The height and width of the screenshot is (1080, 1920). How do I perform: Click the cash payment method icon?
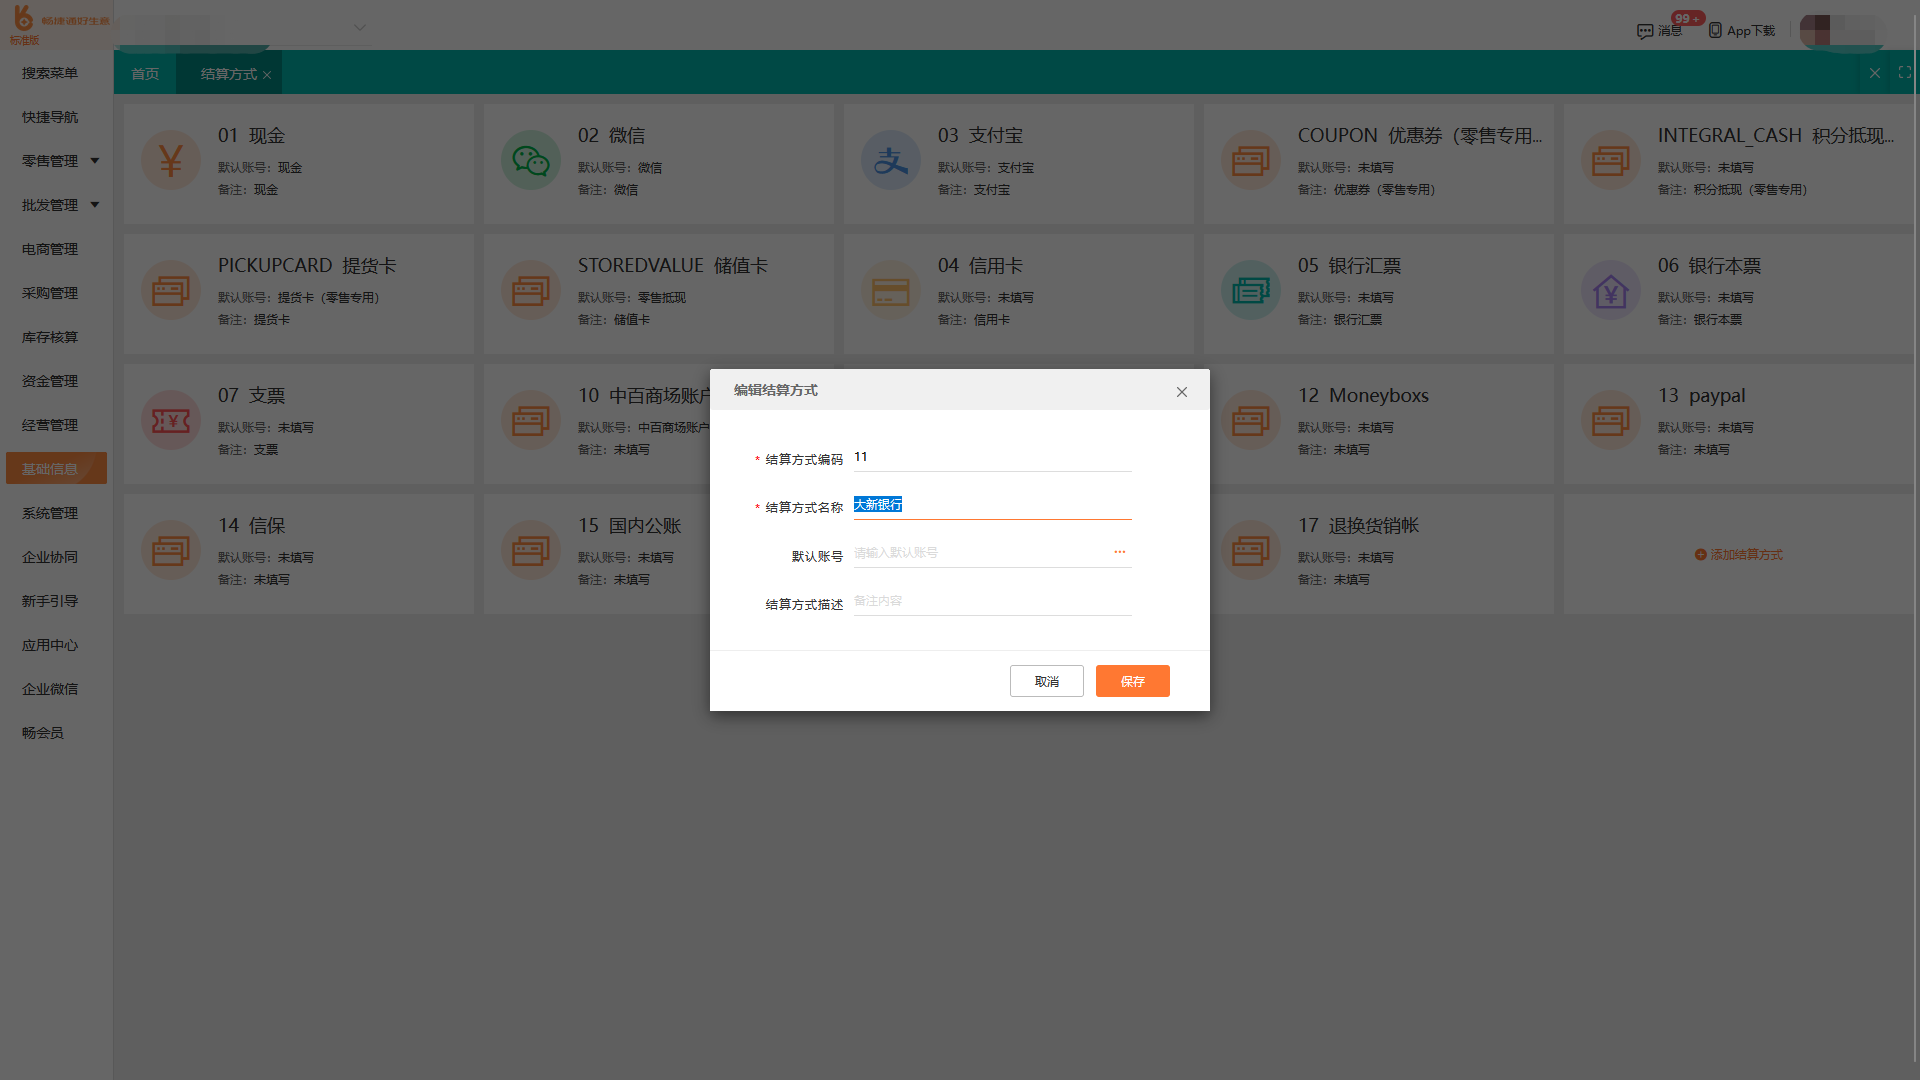coord(171,160)
